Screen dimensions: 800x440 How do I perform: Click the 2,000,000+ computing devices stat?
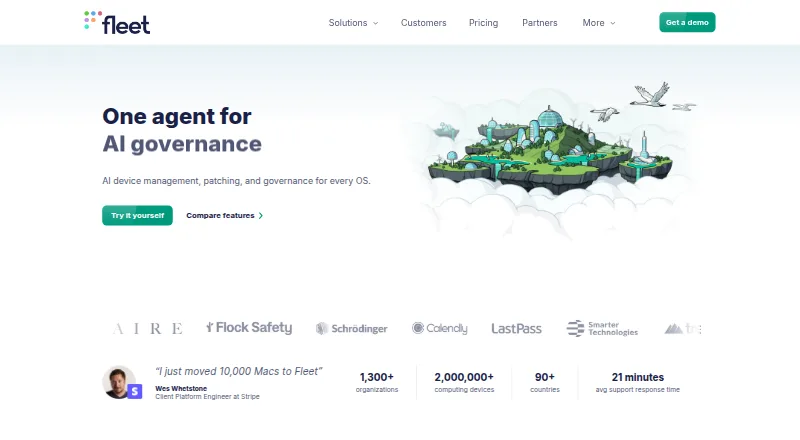pyautogui.click(x=464, y=382)
